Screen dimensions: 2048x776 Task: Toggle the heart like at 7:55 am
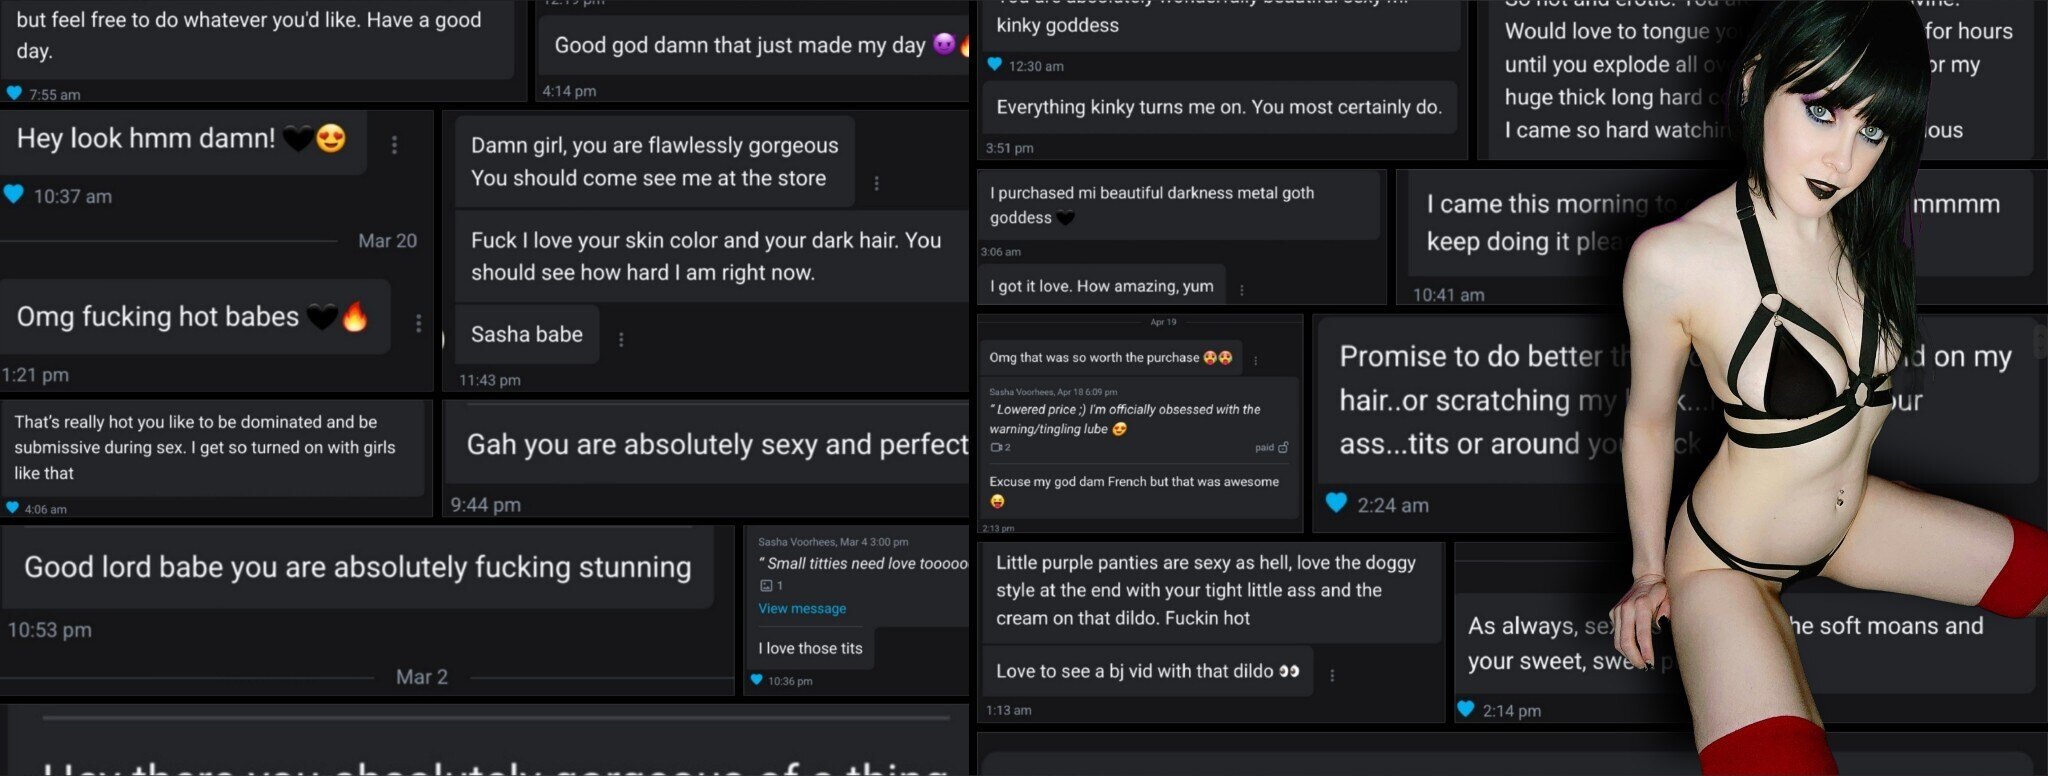pos(12,93)
